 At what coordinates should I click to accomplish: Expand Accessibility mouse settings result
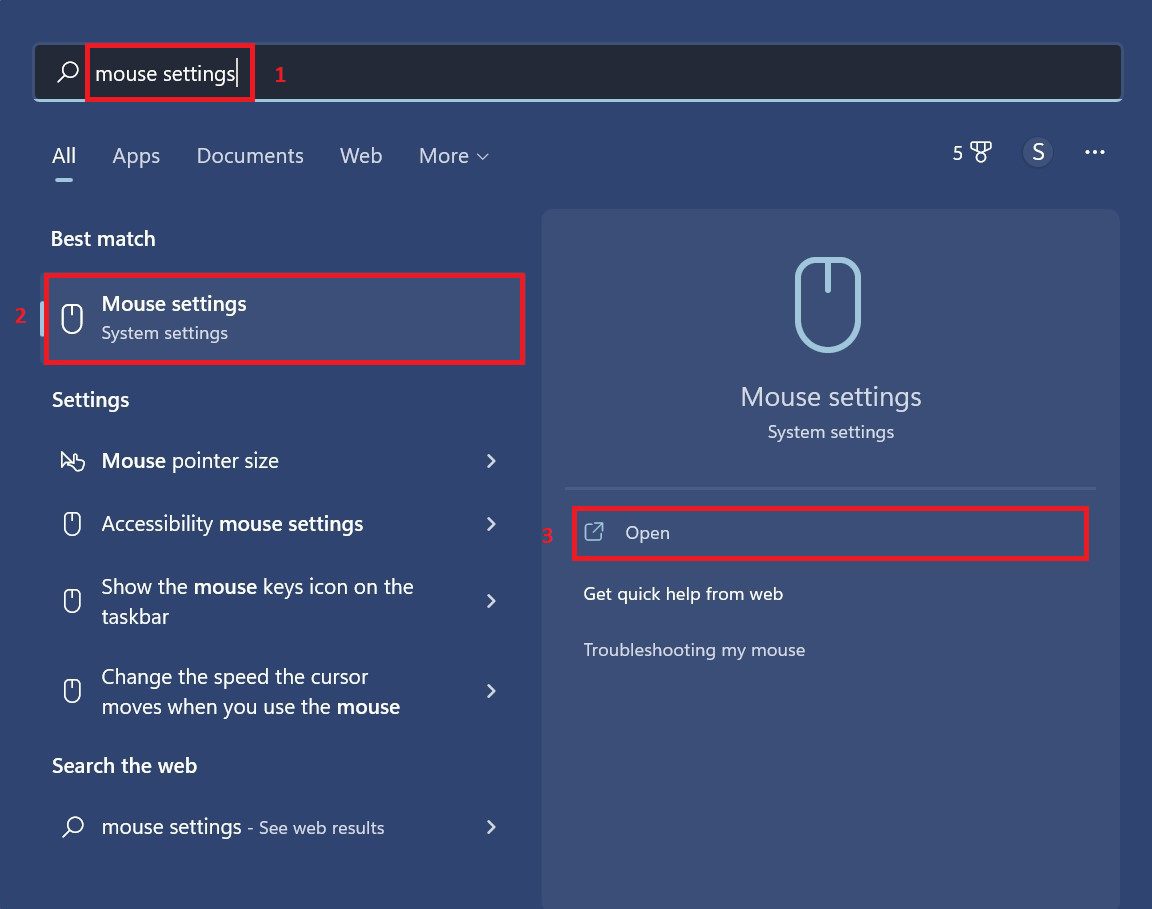[490, 523]
